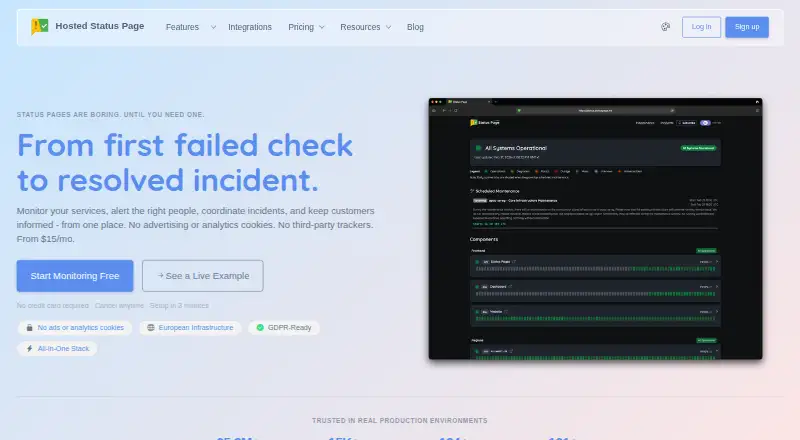Click See a Live Example button
The image size is (800, 440).
(203, 276)
